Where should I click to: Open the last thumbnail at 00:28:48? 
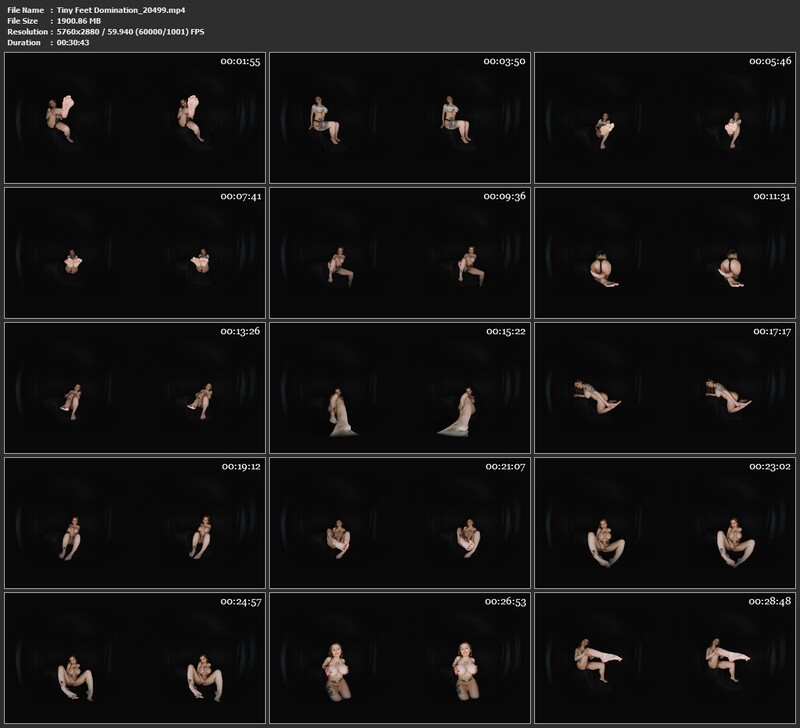[x=665, y=658]
